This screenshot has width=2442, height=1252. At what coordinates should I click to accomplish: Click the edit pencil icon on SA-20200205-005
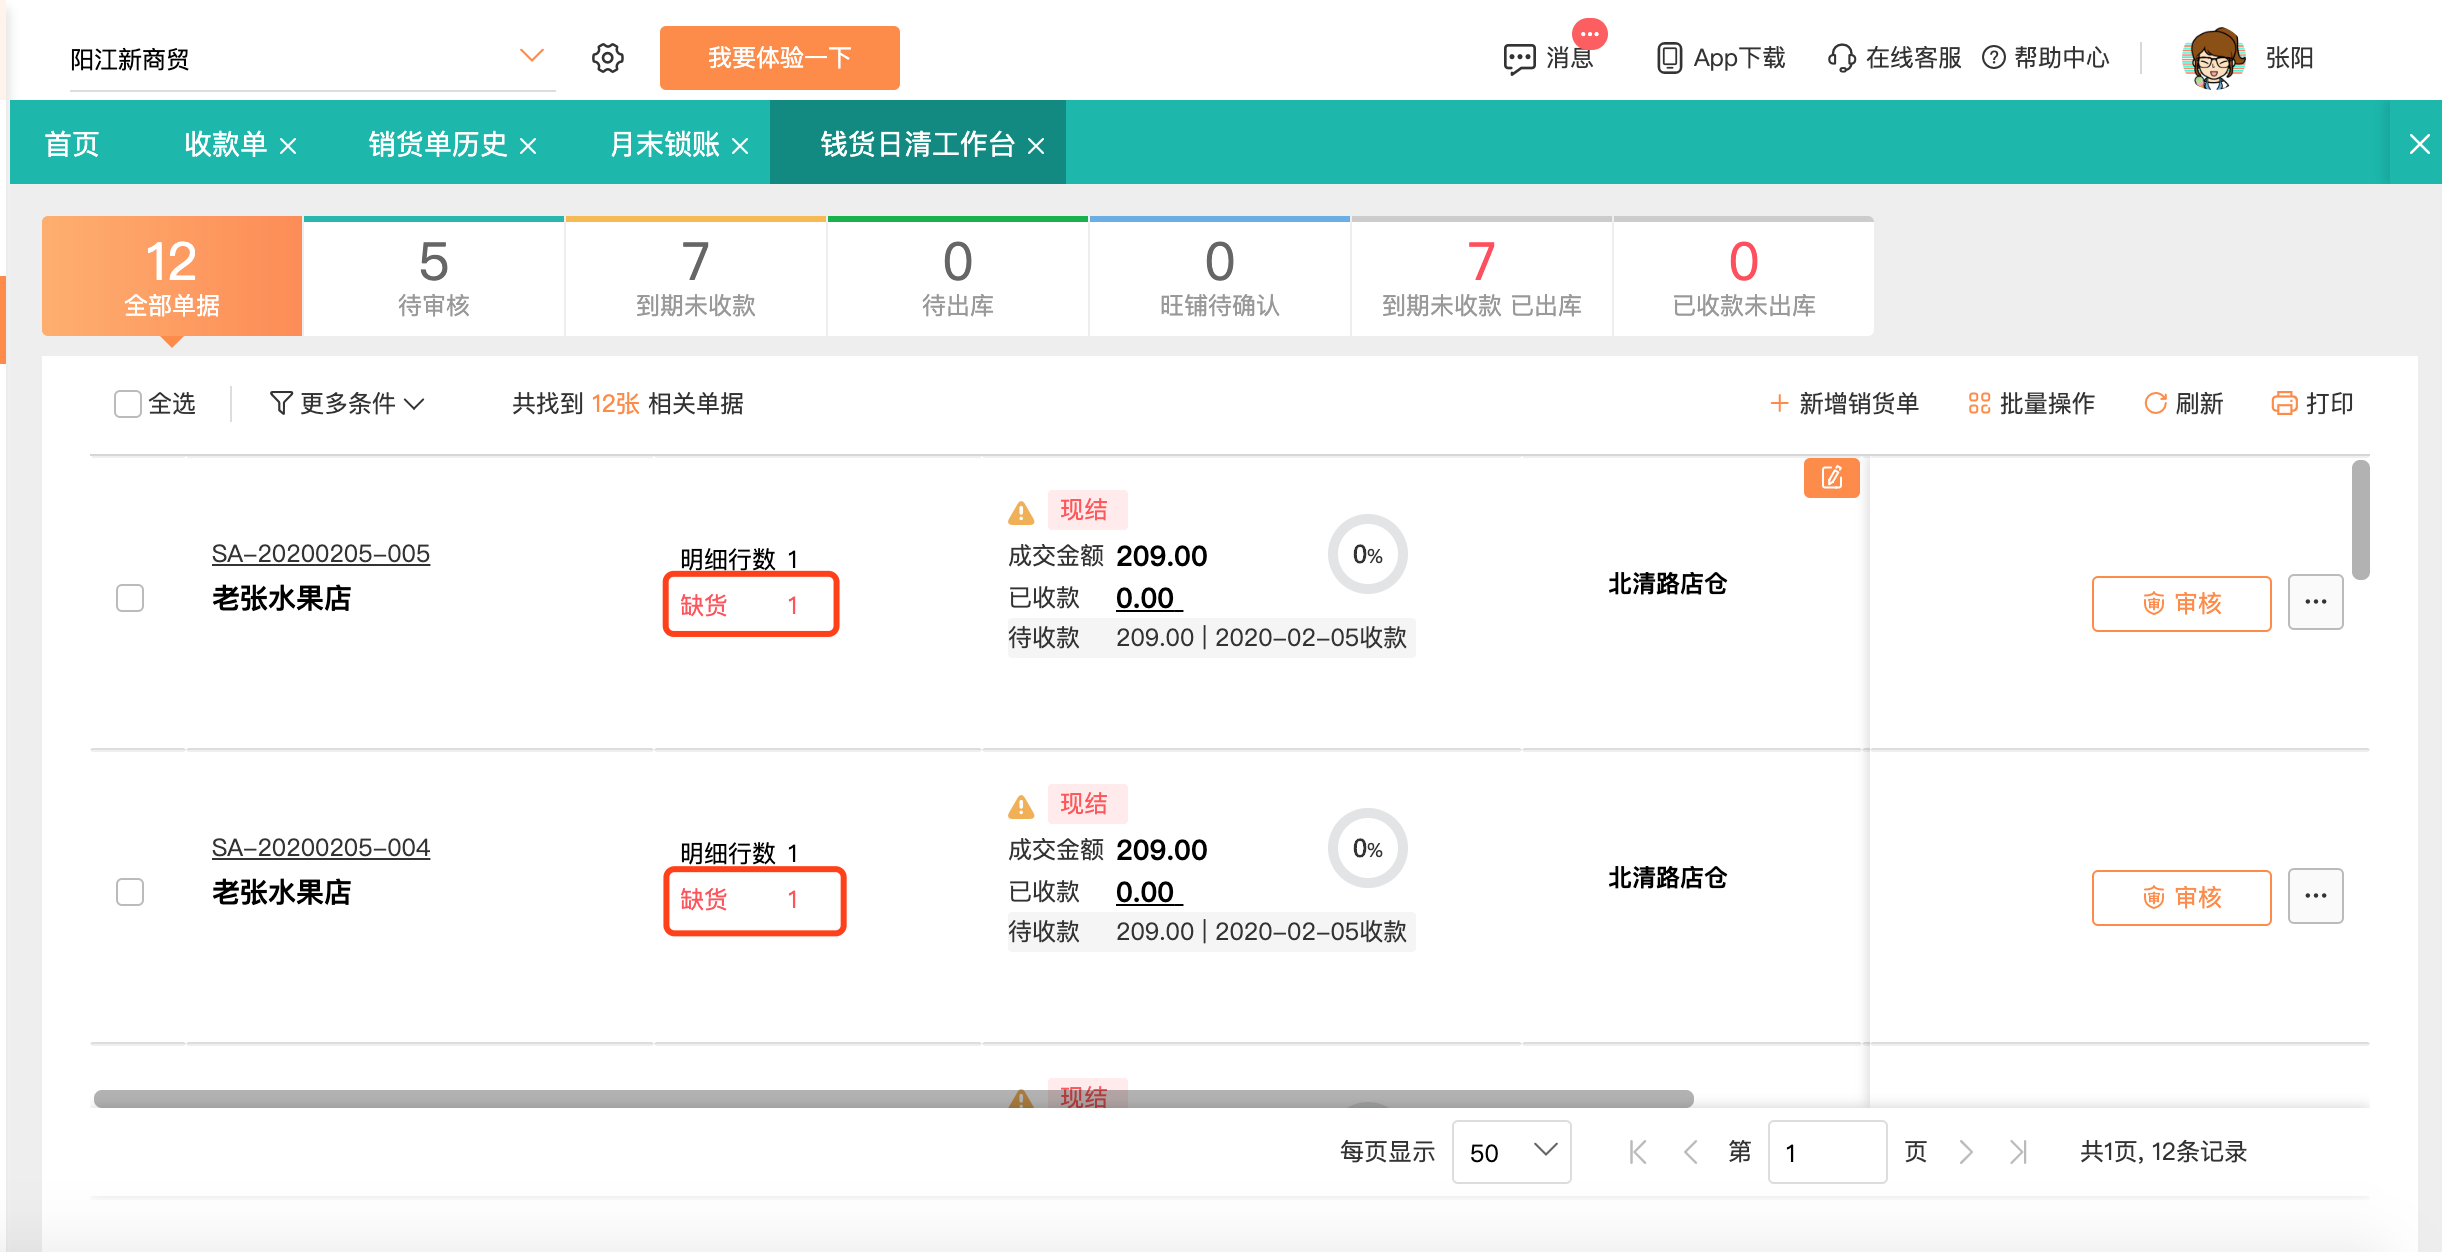coord(1832,481)
